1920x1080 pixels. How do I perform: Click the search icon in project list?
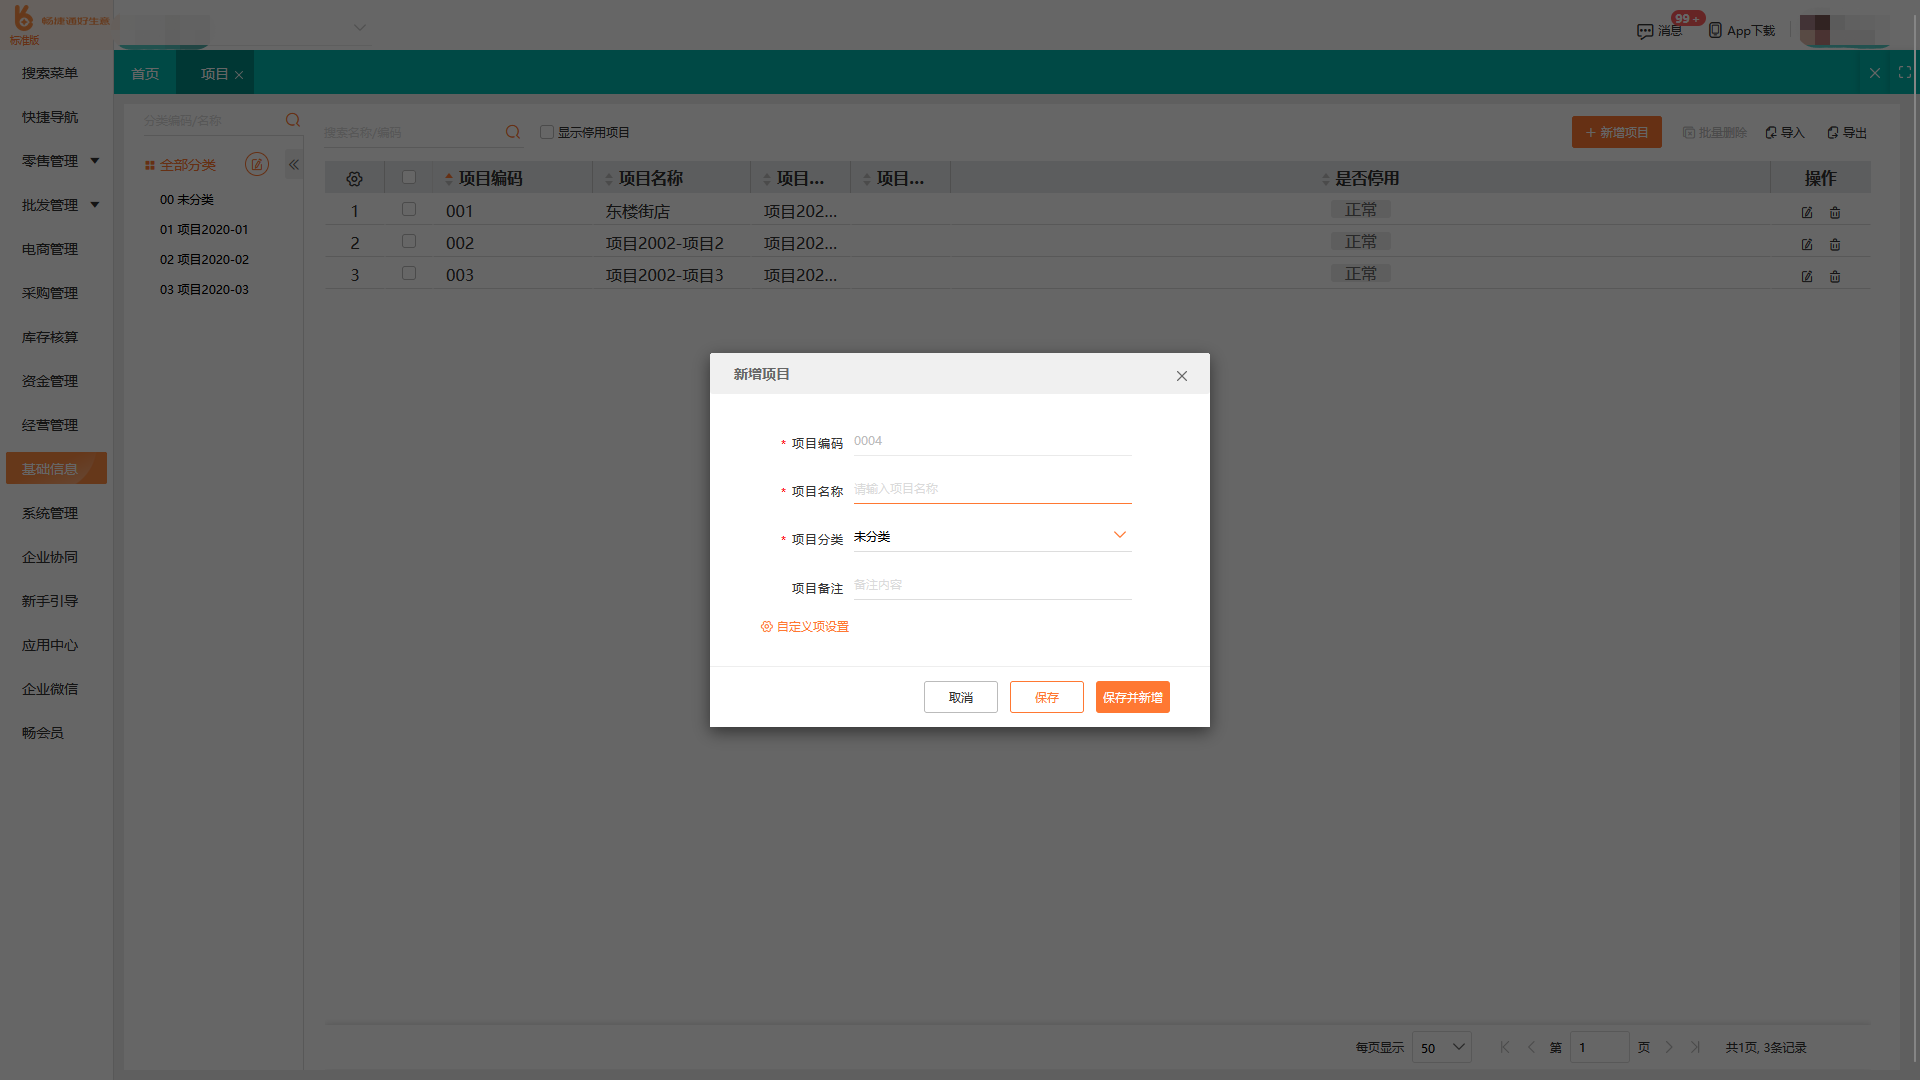coord(514,132)
